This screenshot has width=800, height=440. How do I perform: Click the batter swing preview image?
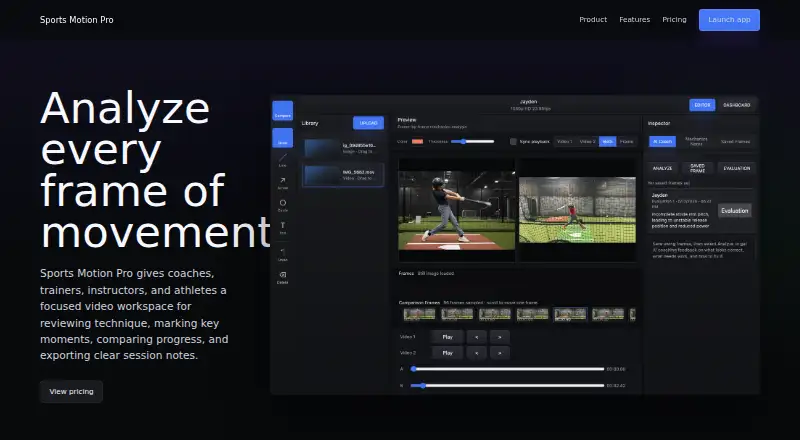pos(457,210)
